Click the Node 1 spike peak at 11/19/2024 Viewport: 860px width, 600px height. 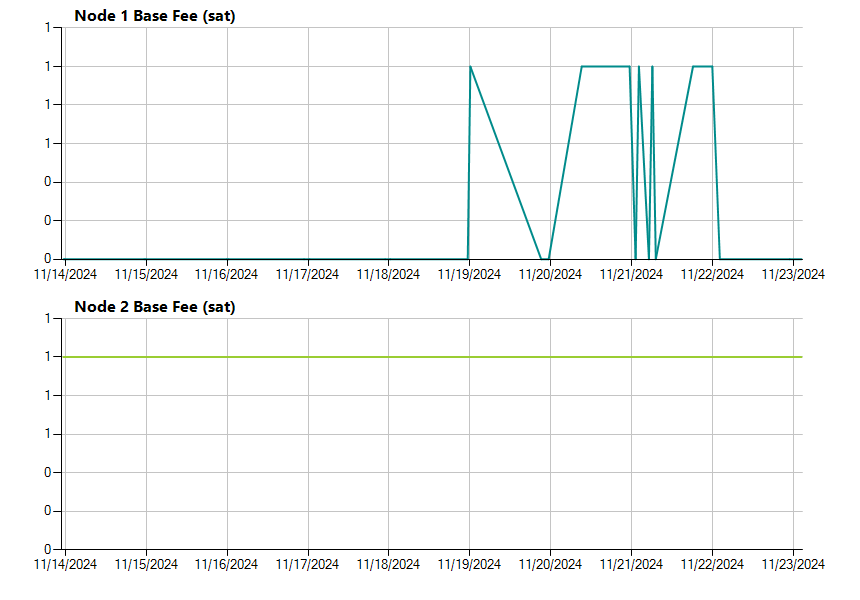pyautogui.click(x=470, y=67)
